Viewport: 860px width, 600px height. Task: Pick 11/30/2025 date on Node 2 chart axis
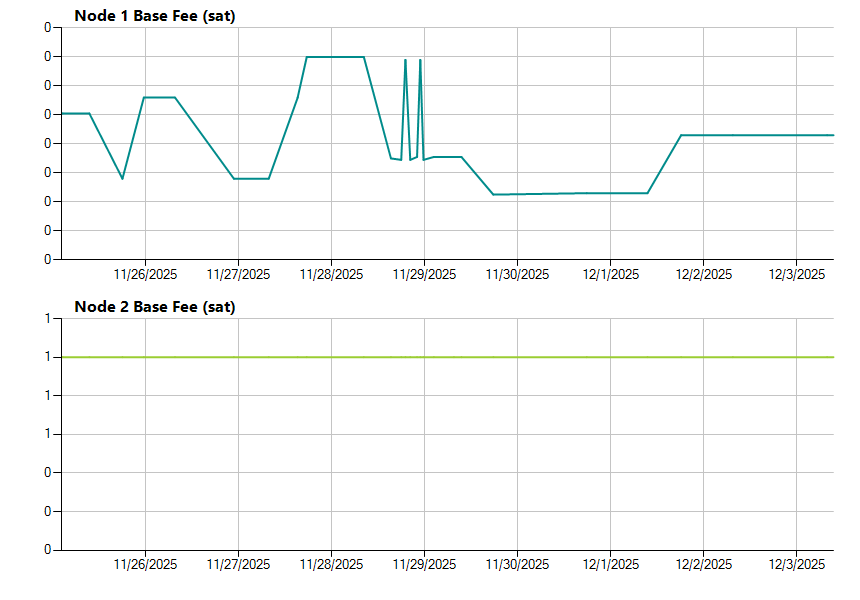[517, 565]
